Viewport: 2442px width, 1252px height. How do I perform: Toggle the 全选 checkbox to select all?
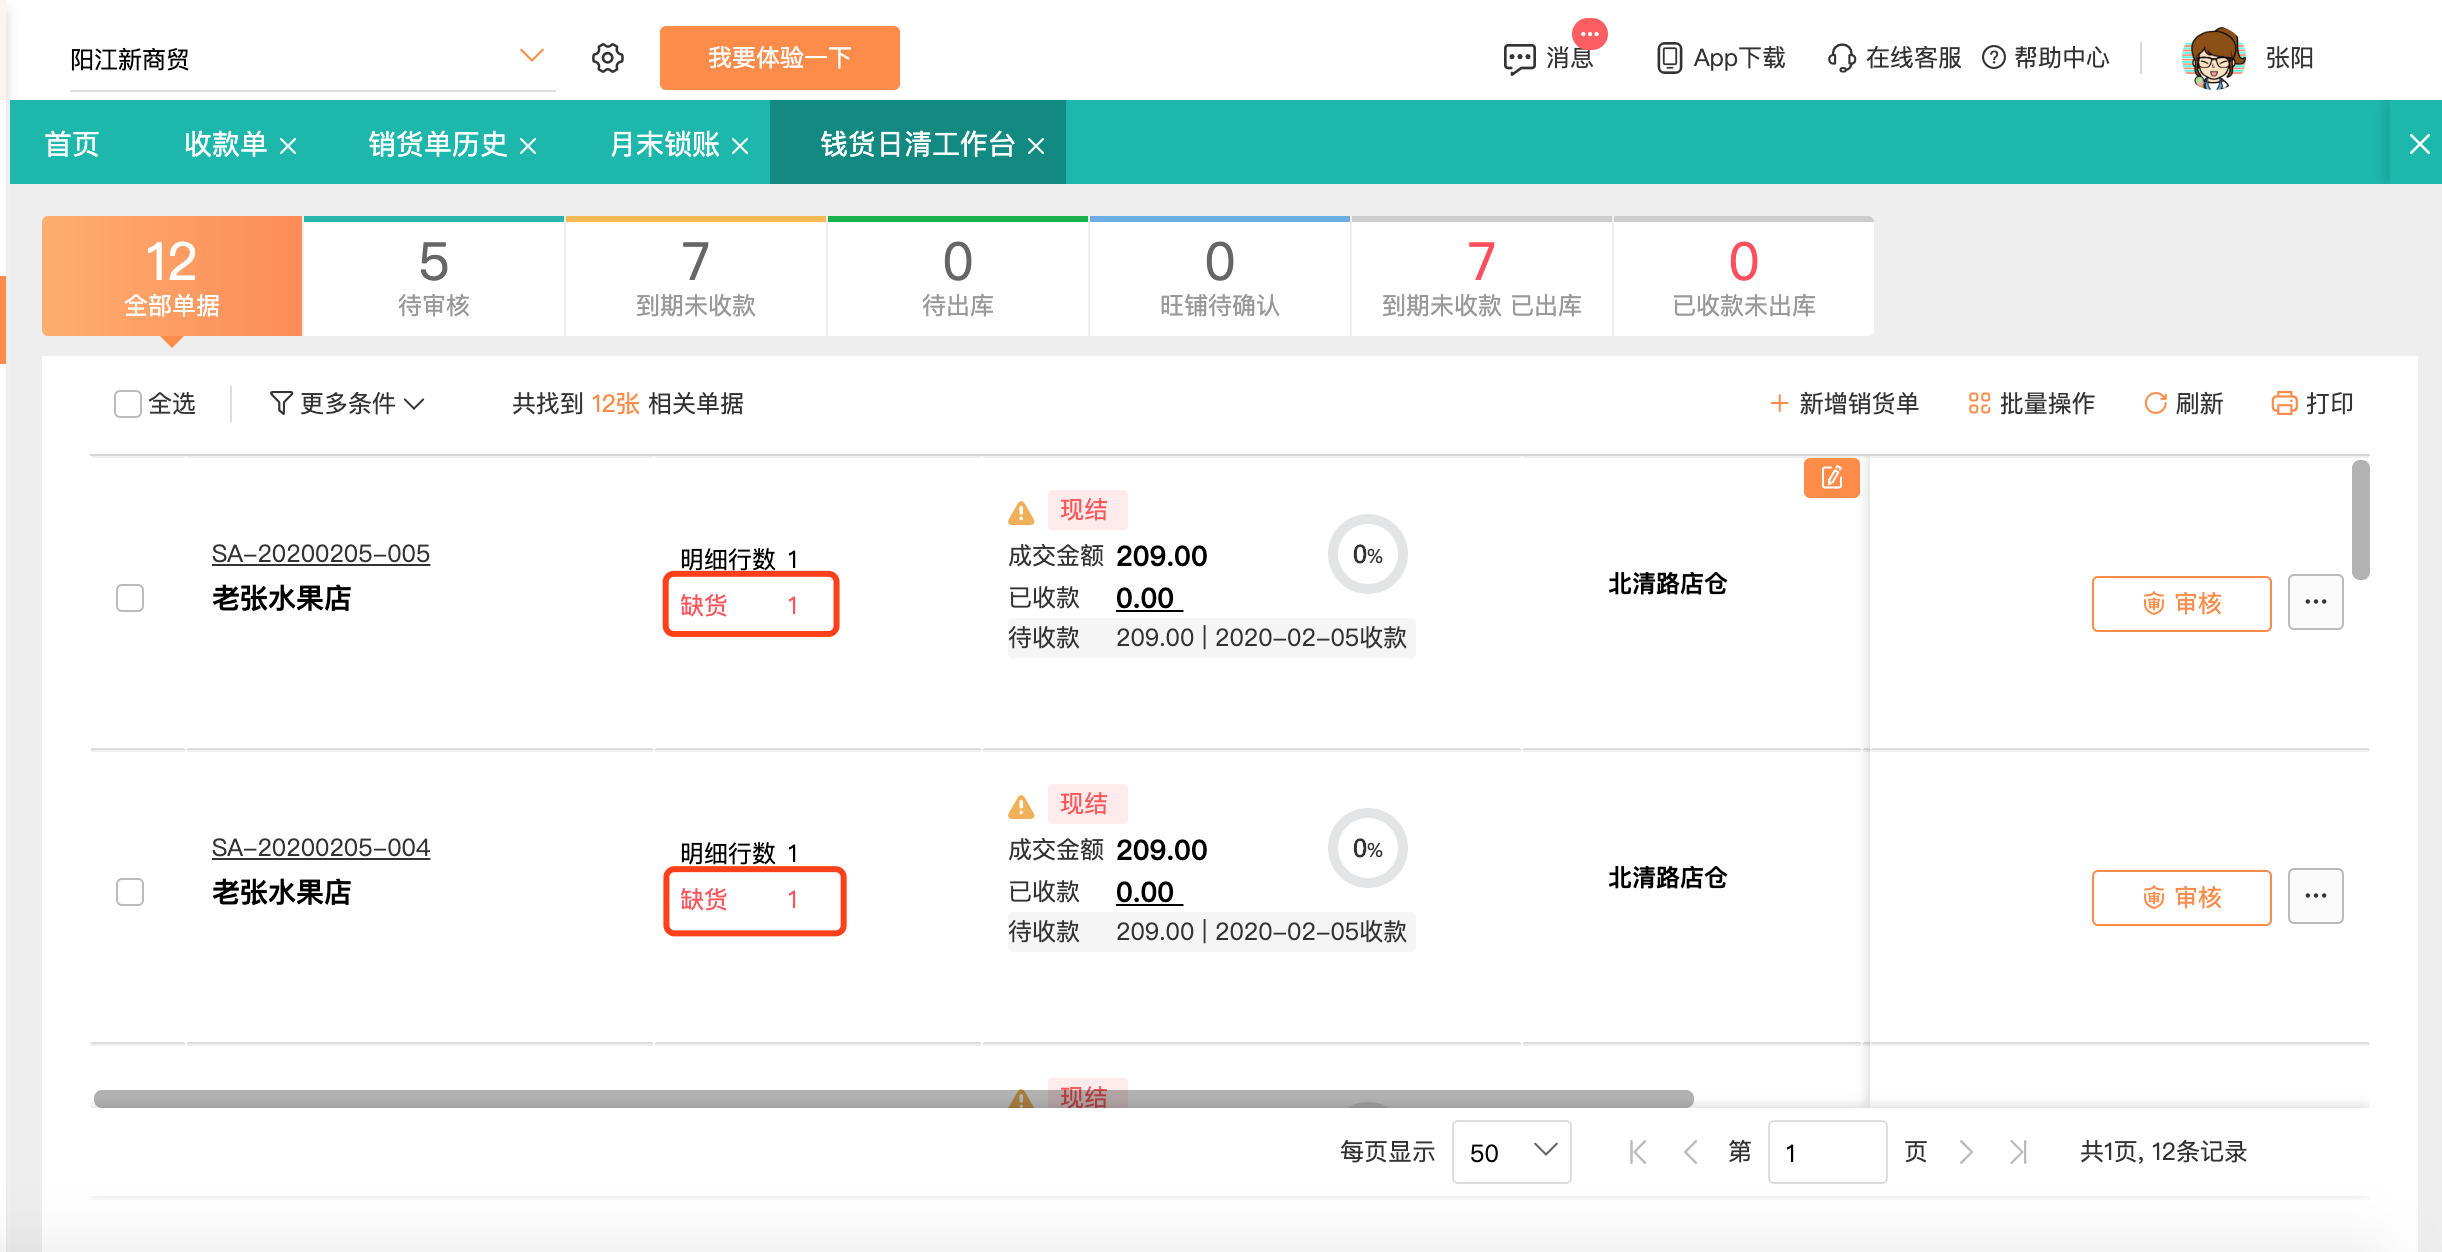pyautogui.click(x=128, y=402)
